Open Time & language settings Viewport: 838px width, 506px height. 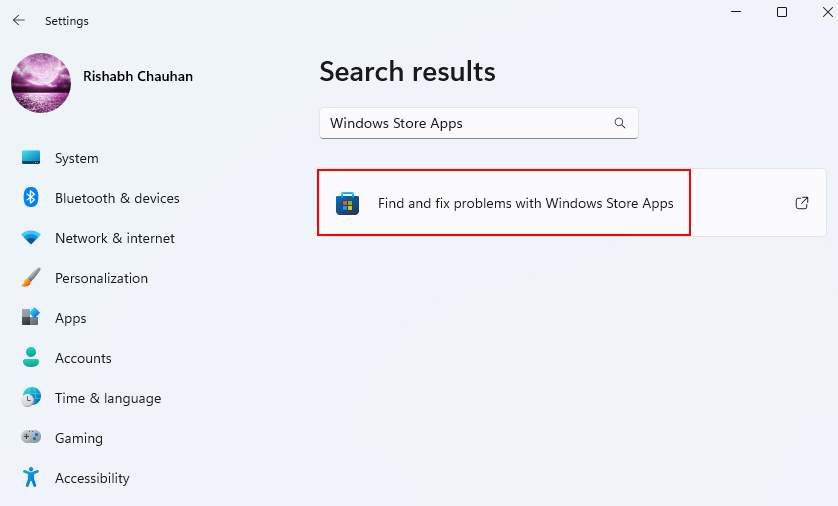point(107,399)
